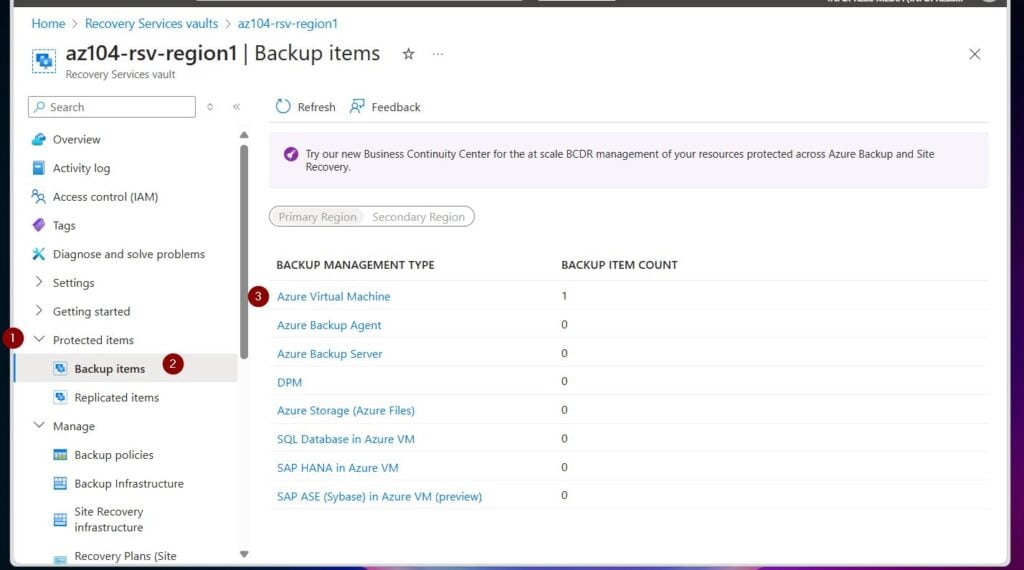The width and height of the screenshot is (1024, 570).
Task: Click the Tags icon in sidebar
Action: 39,225
